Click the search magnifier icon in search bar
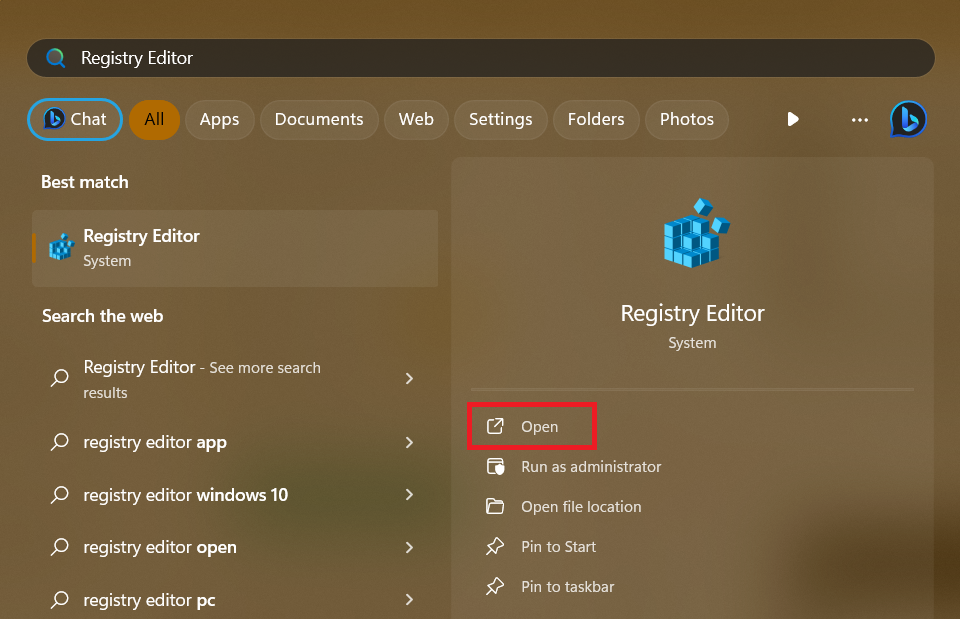 [56, 58]
